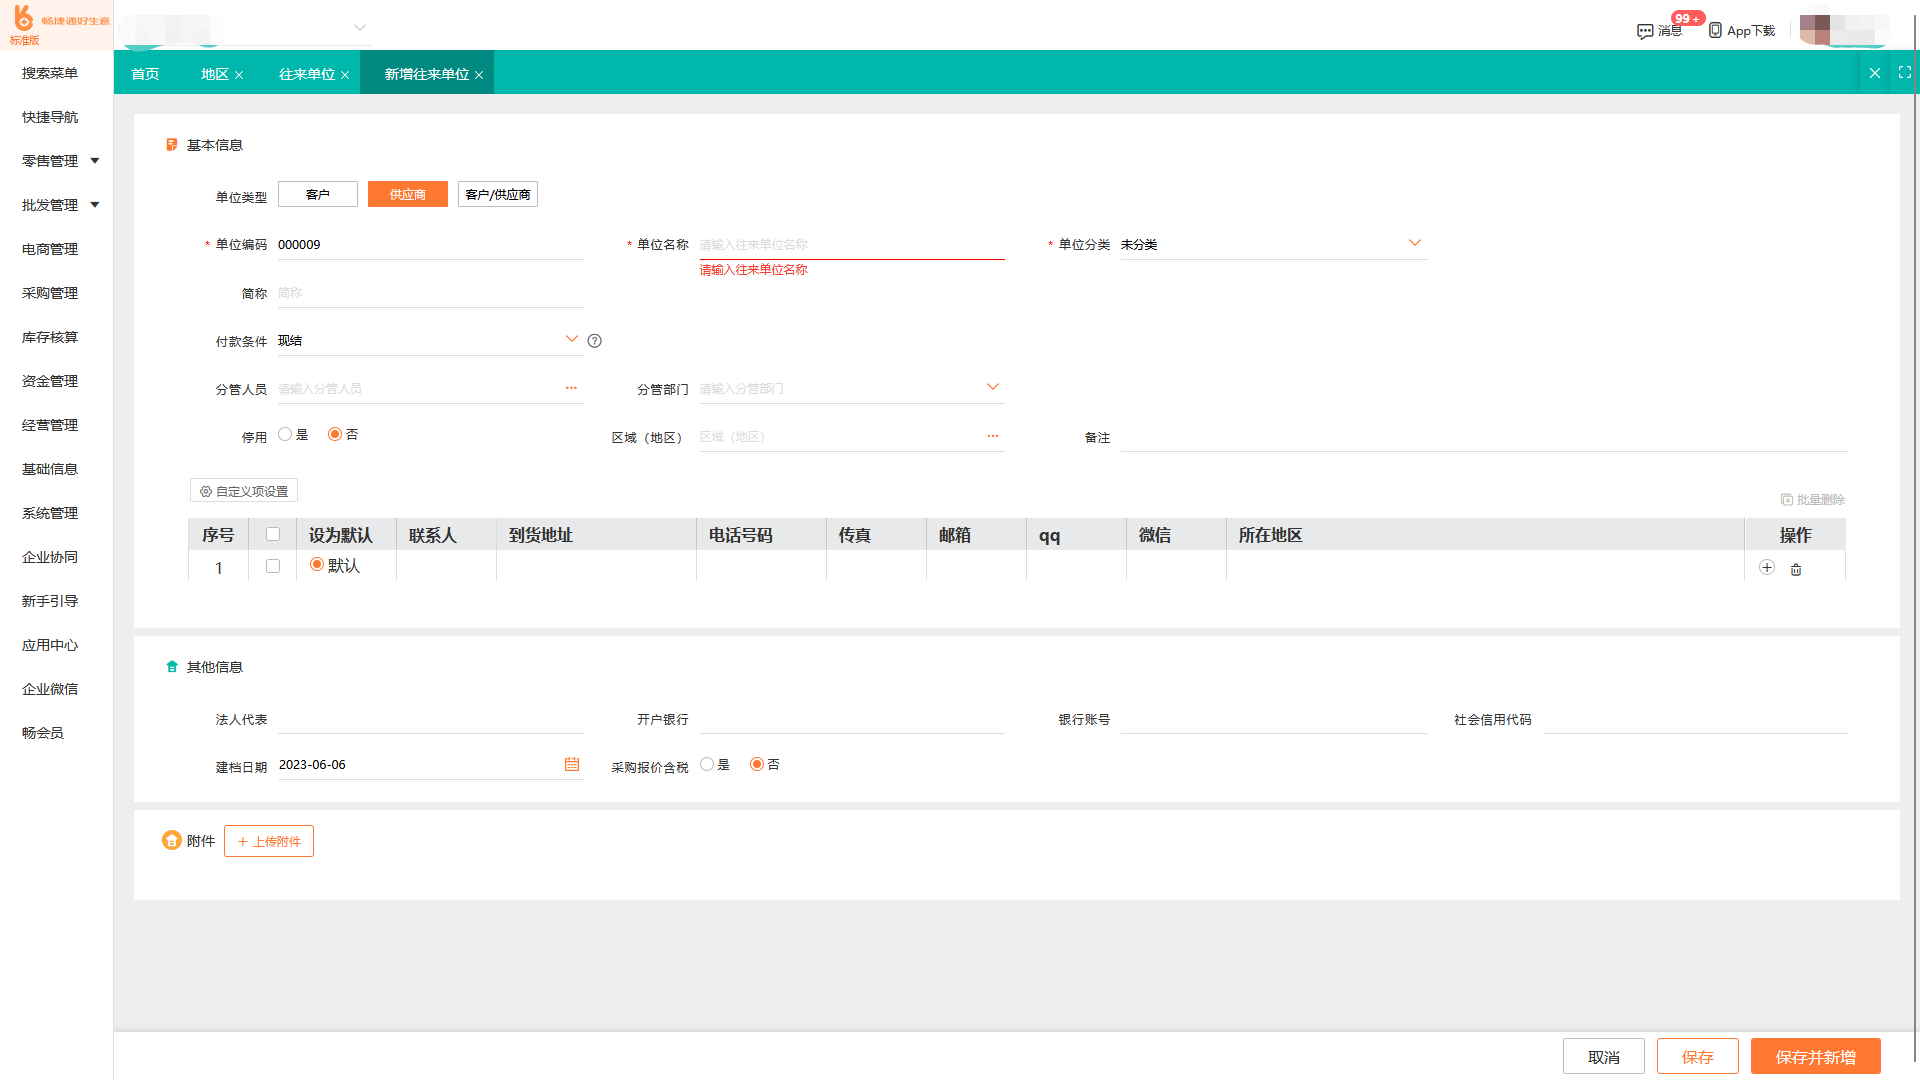
Task: Toggle 停用 radio button to 是
Action: tap(286, 434)
